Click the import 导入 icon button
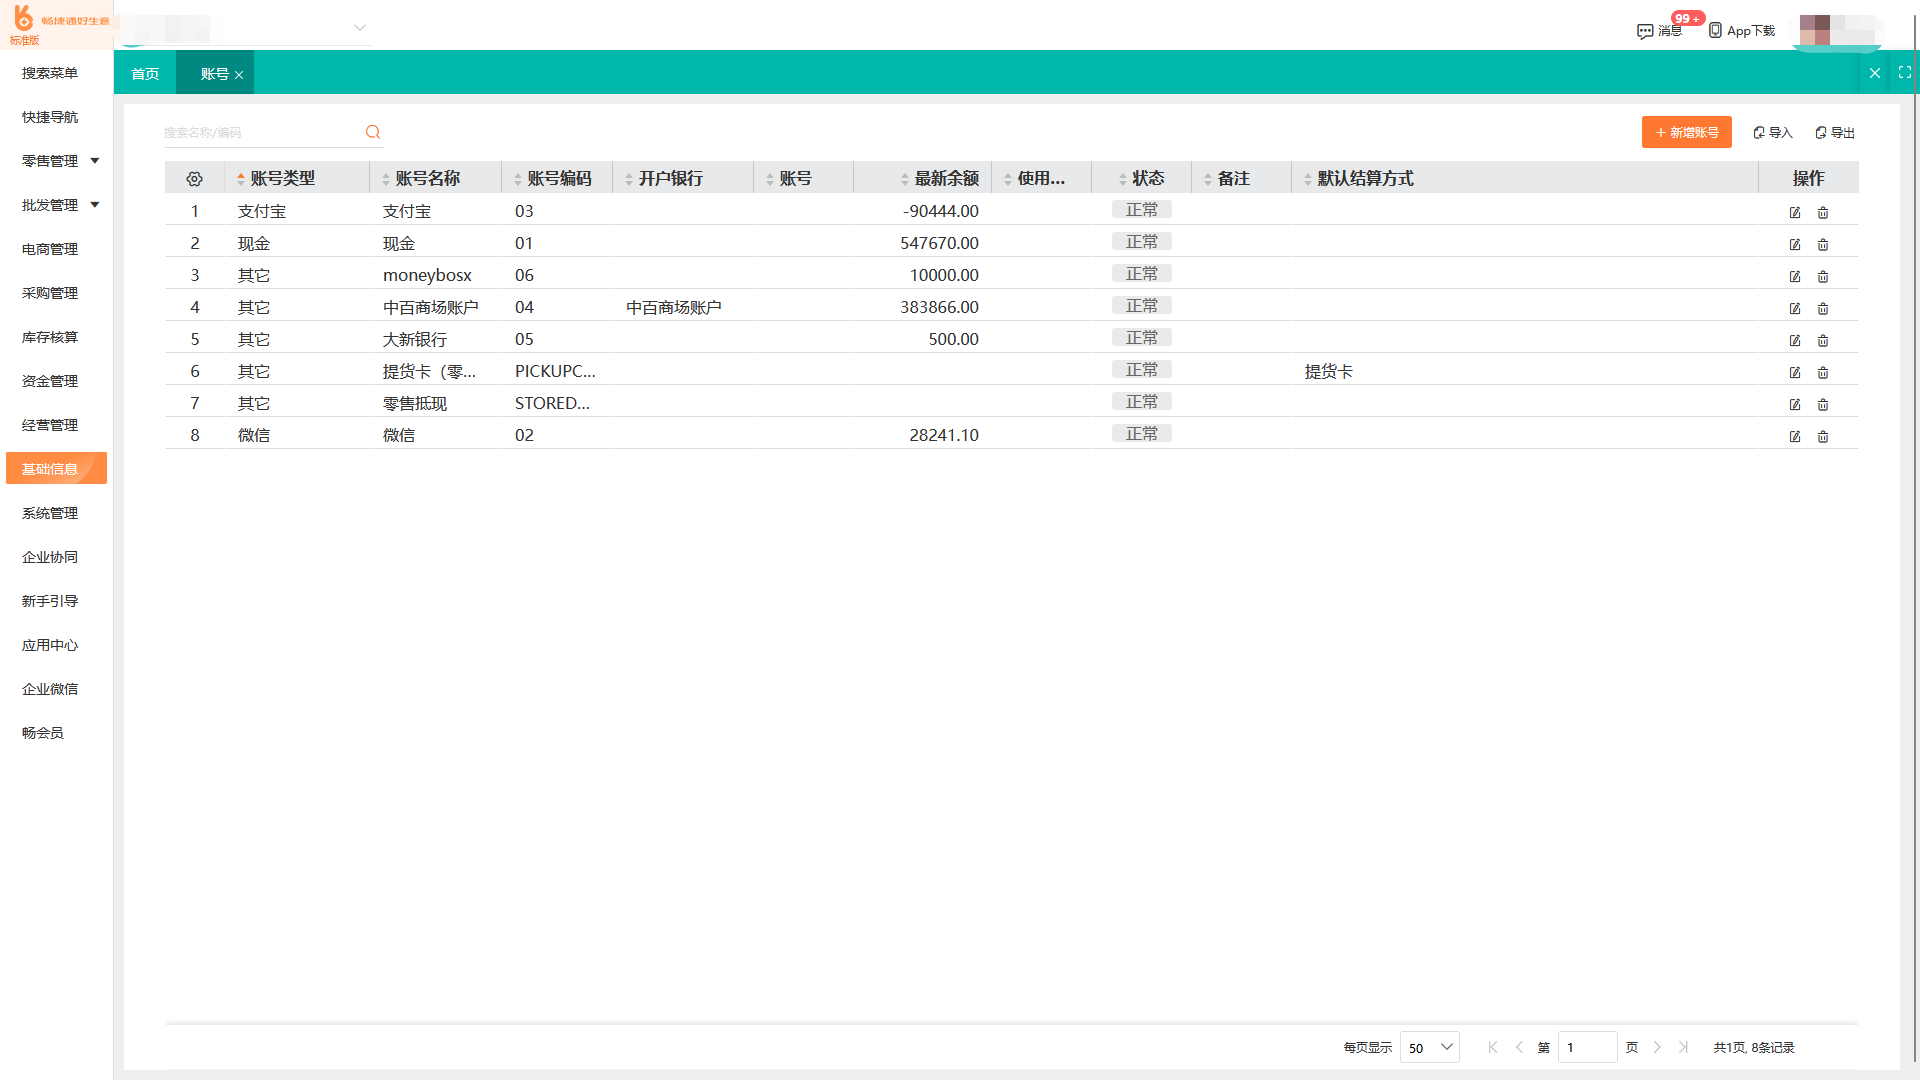This screenshot has width=1920, height=1080. pos(1774,132)
